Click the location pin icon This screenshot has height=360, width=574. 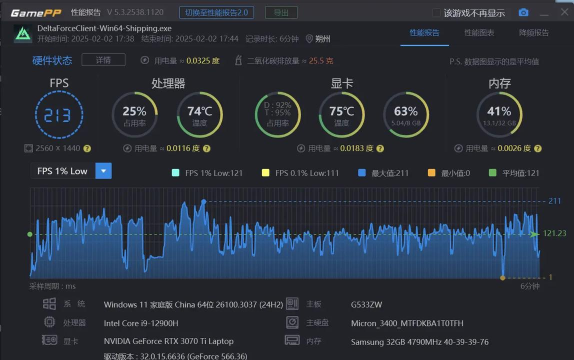(x=309, y=39)
